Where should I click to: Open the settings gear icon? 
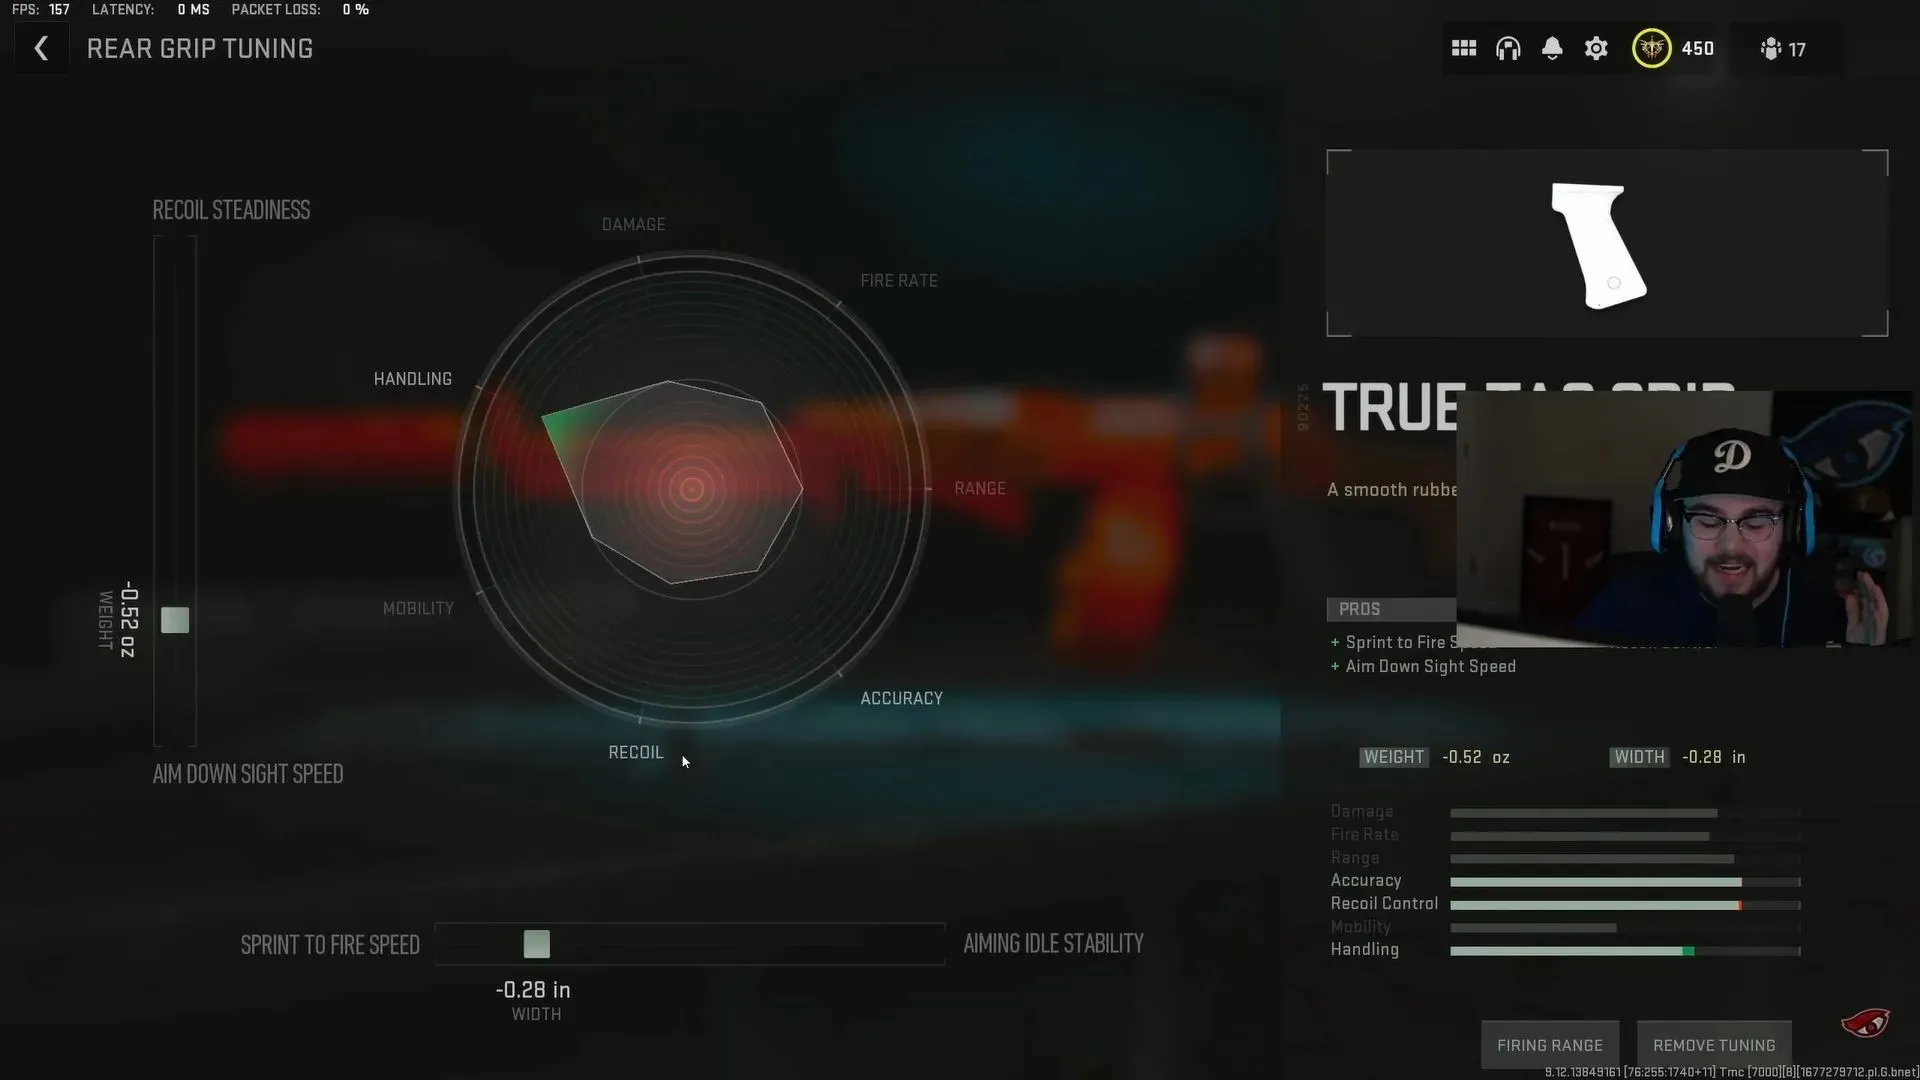tap(1597, 49)
